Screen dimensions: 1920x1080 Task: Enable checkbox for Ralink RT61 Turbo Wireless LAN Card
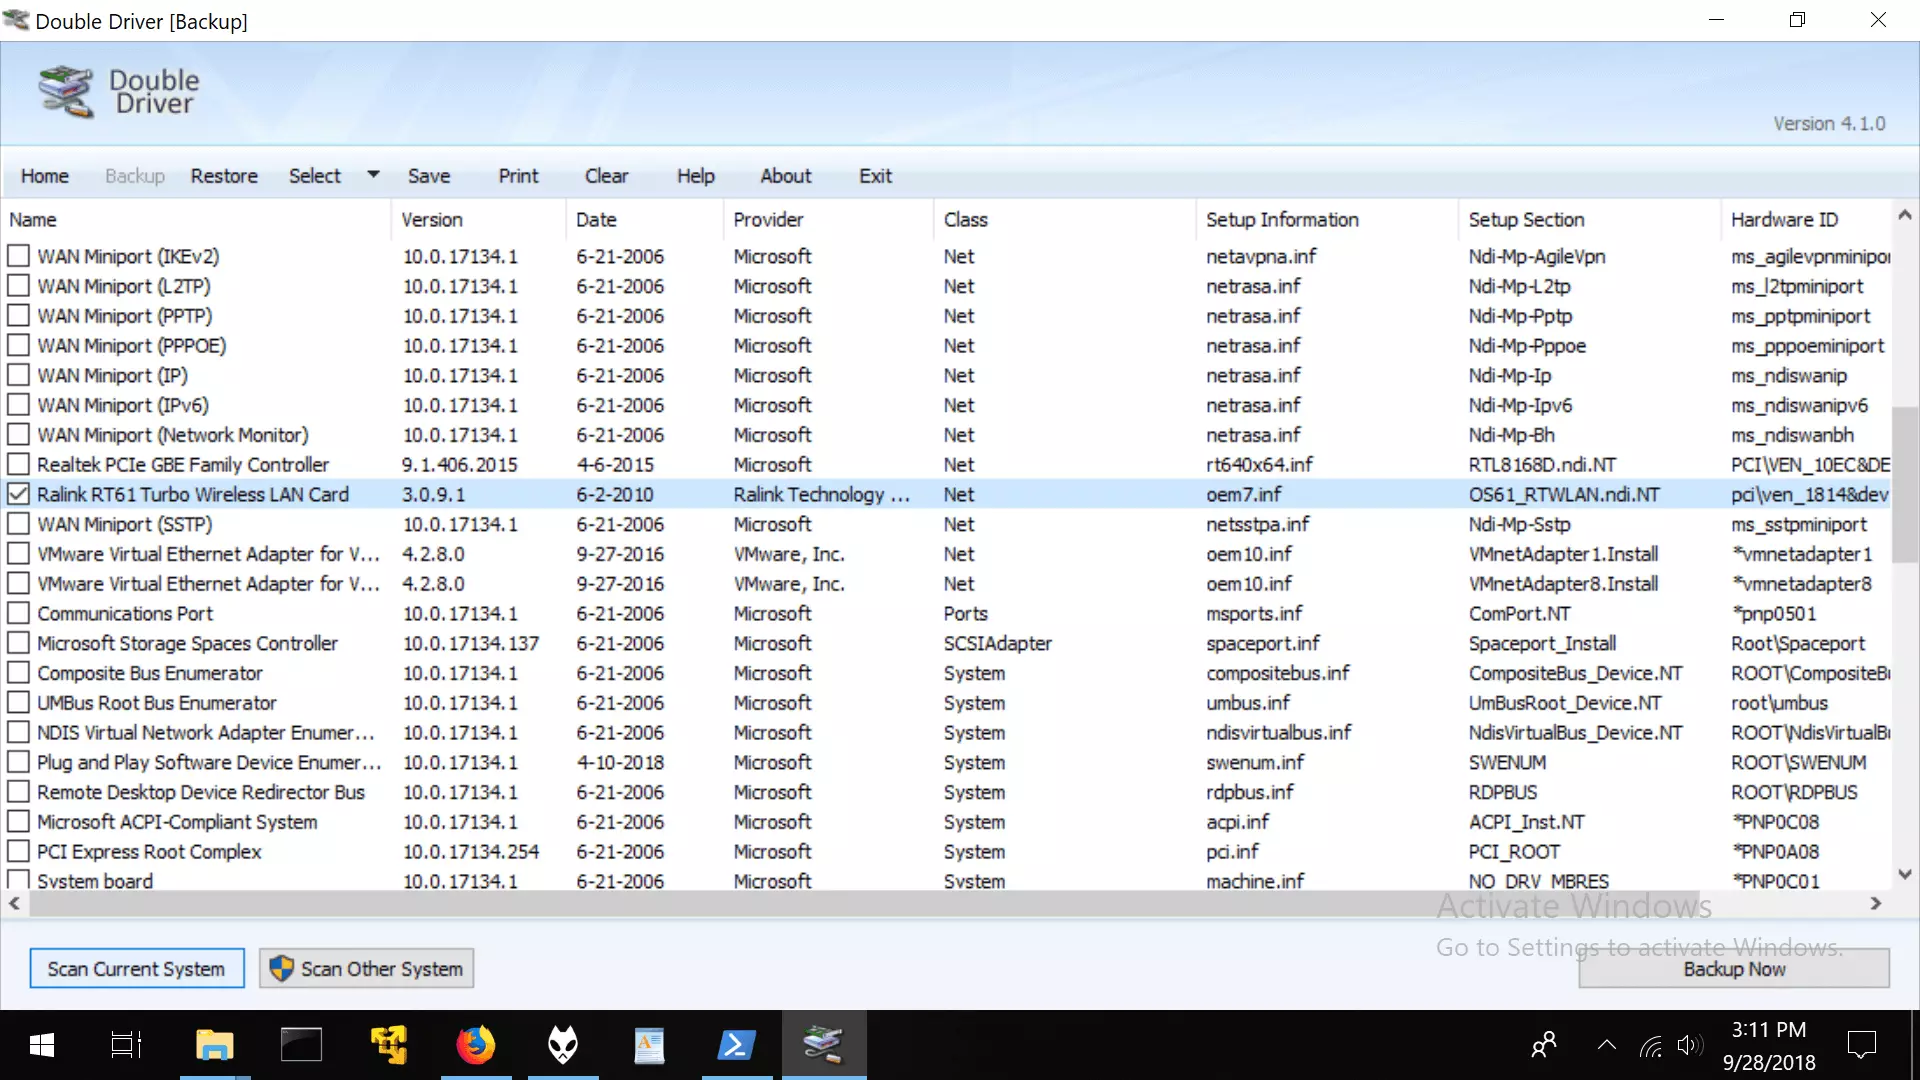point(18,493)
